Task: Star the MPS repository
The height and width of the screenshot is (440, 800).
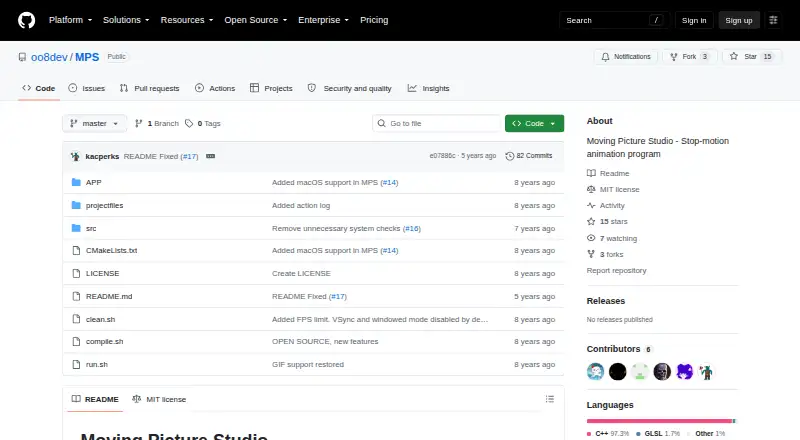Action: pyautogui.click(x=752, y=57)
